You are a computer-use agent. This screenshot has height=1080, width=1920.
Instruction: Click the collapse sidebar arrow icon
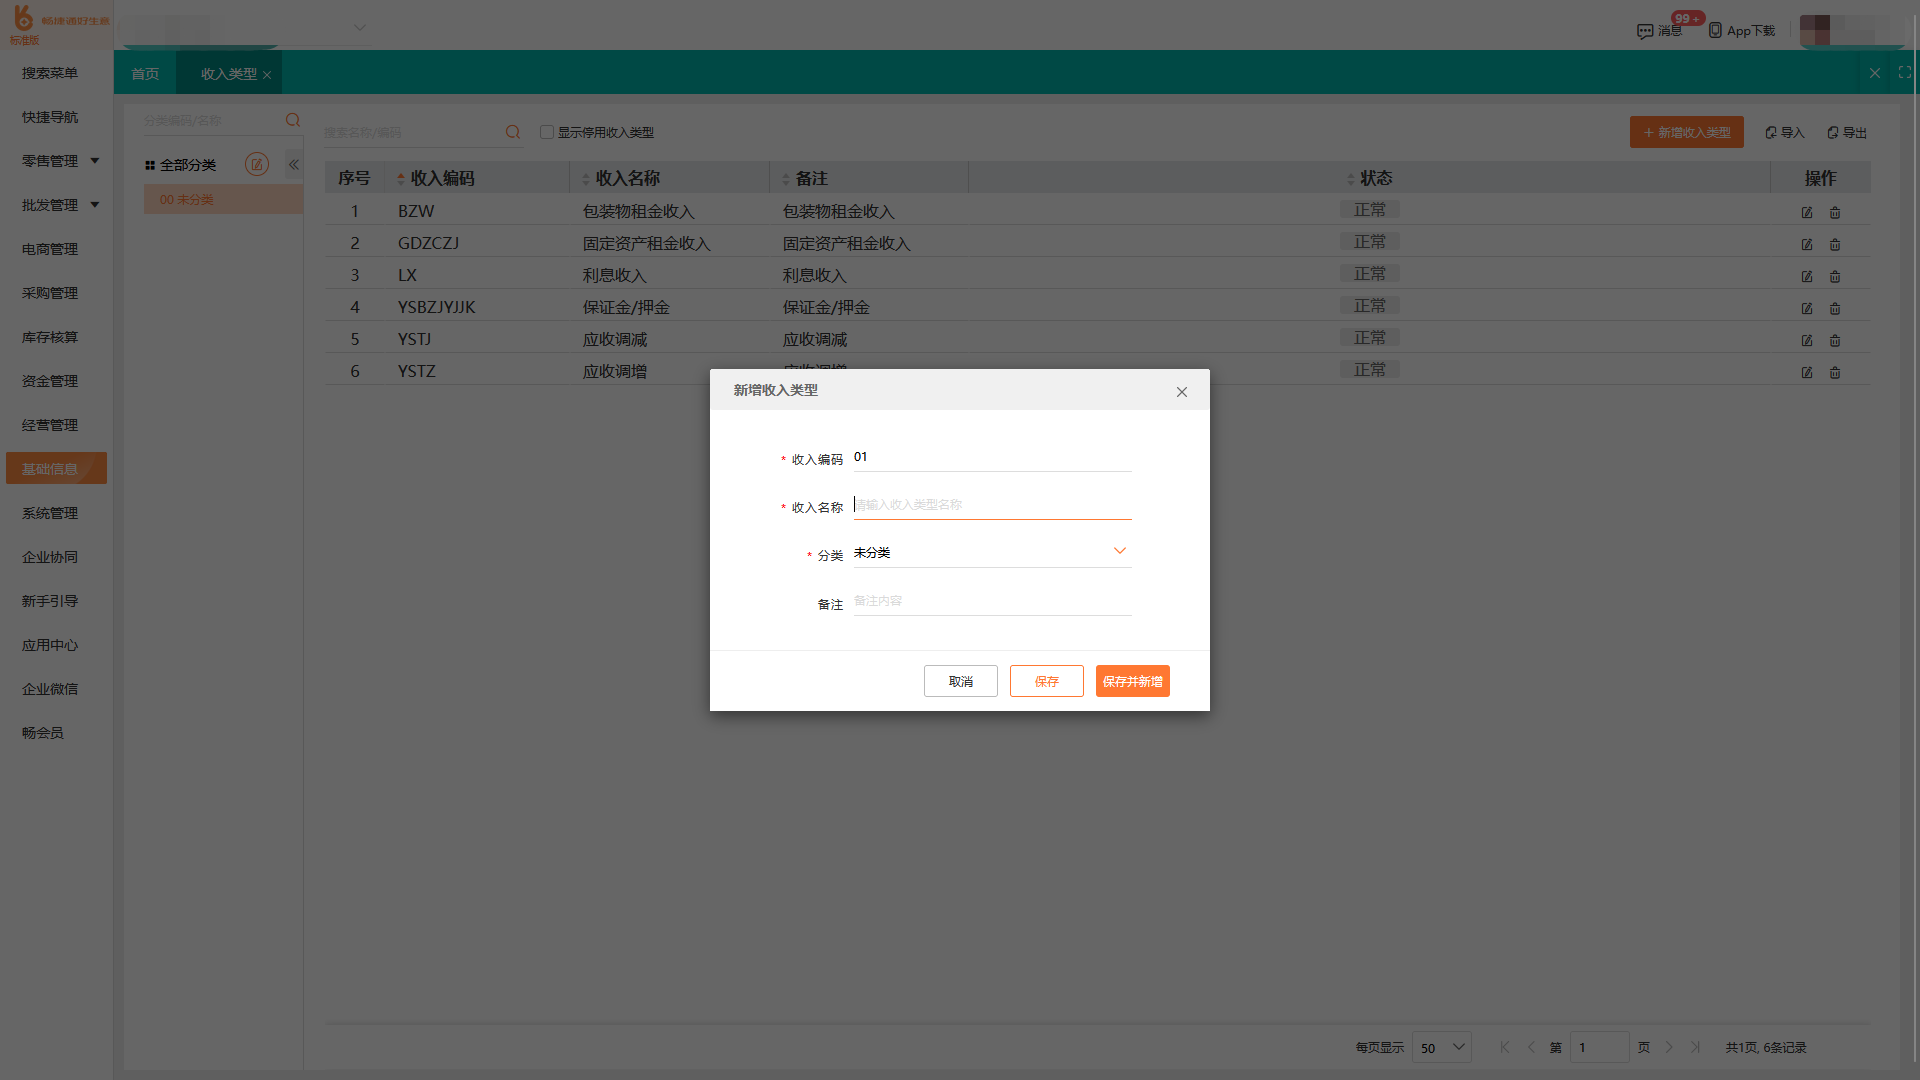tap(293, 164)
